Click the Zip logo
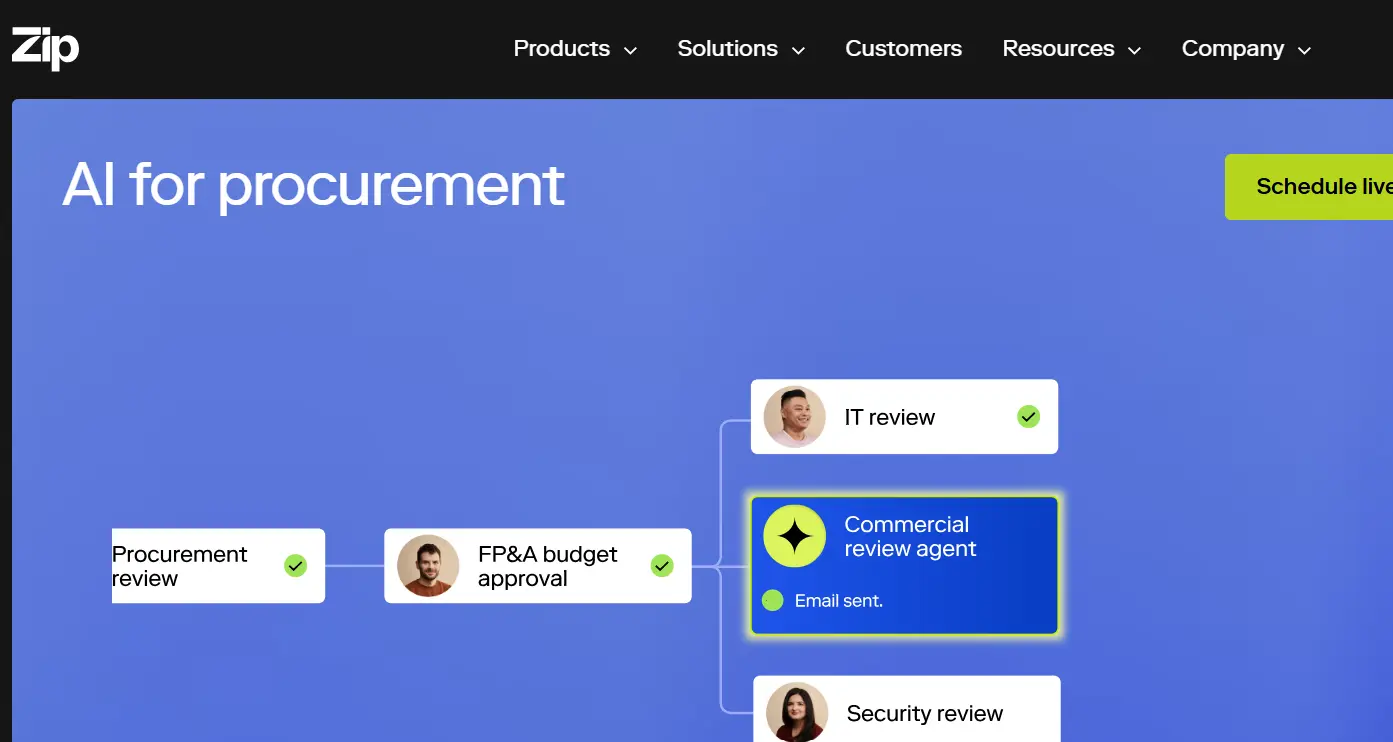Screen dimensions: 1393x742 45,48
